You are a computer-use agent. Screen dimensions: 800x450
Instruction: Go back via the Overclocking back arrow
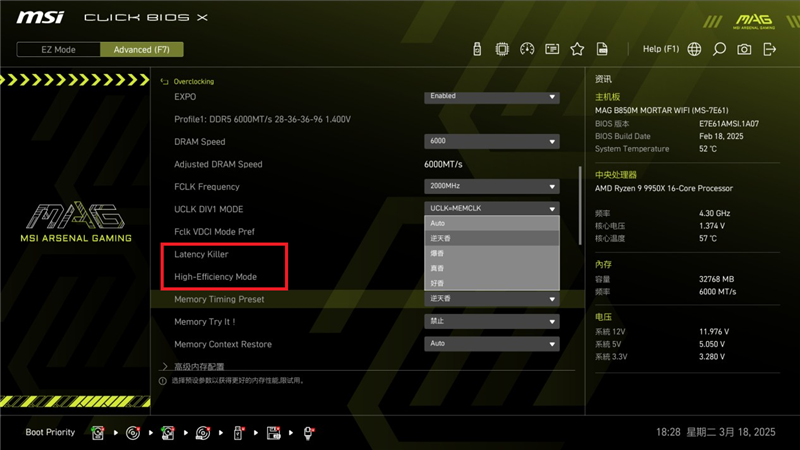165,81
